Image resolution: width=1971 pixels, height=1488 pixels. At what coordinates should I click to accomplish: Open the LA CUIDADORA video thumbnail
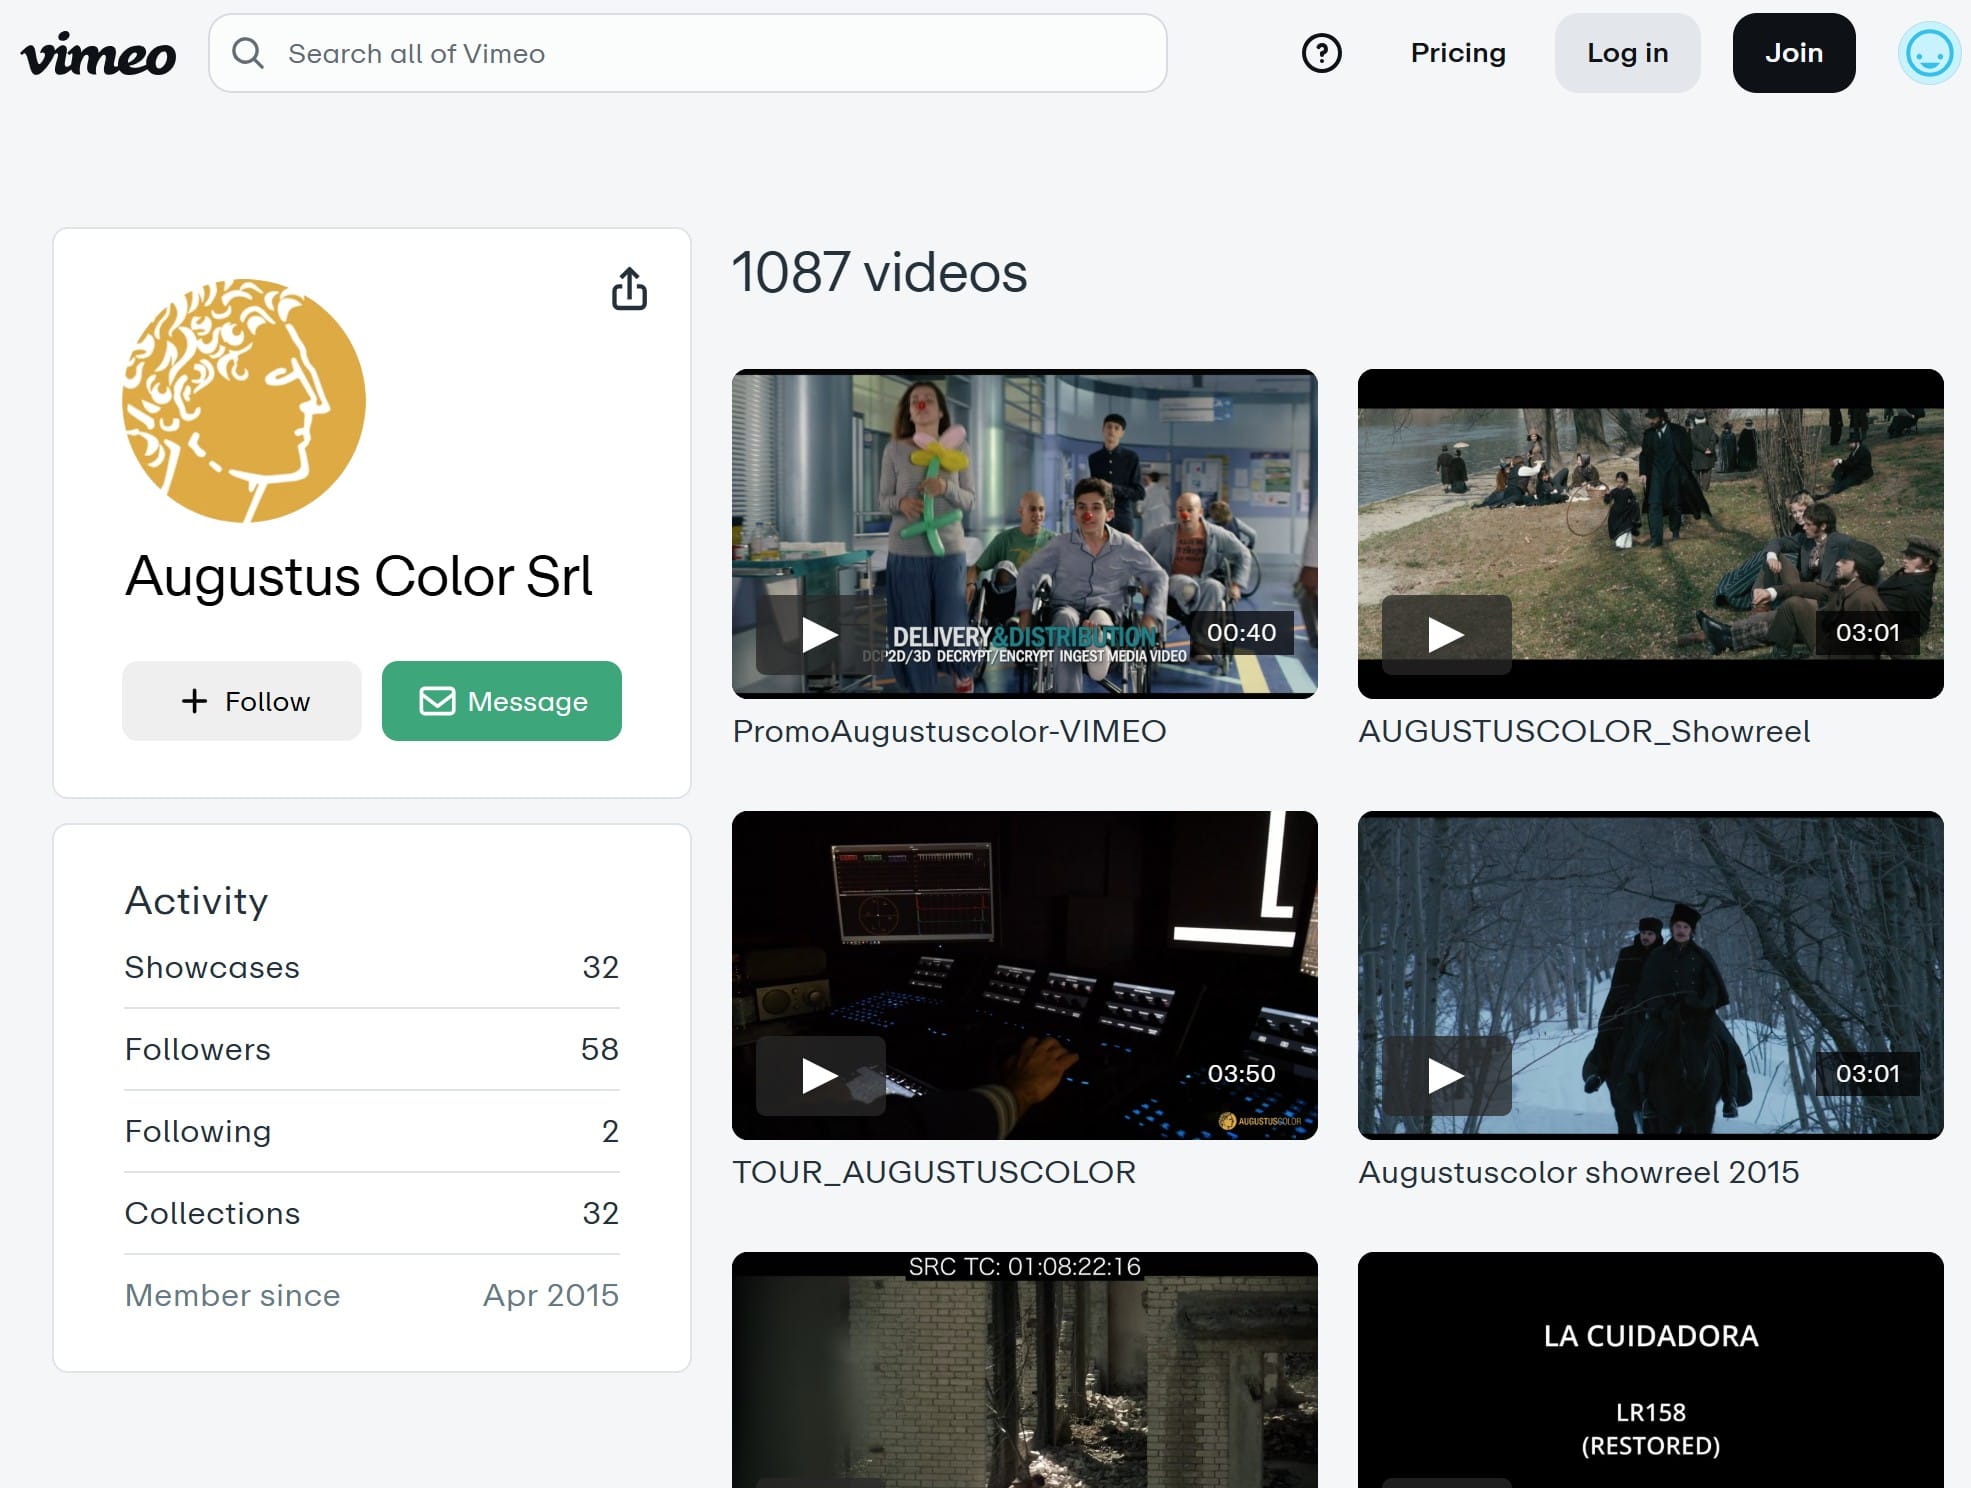pyautogui.click(x=1650, y=1370)
